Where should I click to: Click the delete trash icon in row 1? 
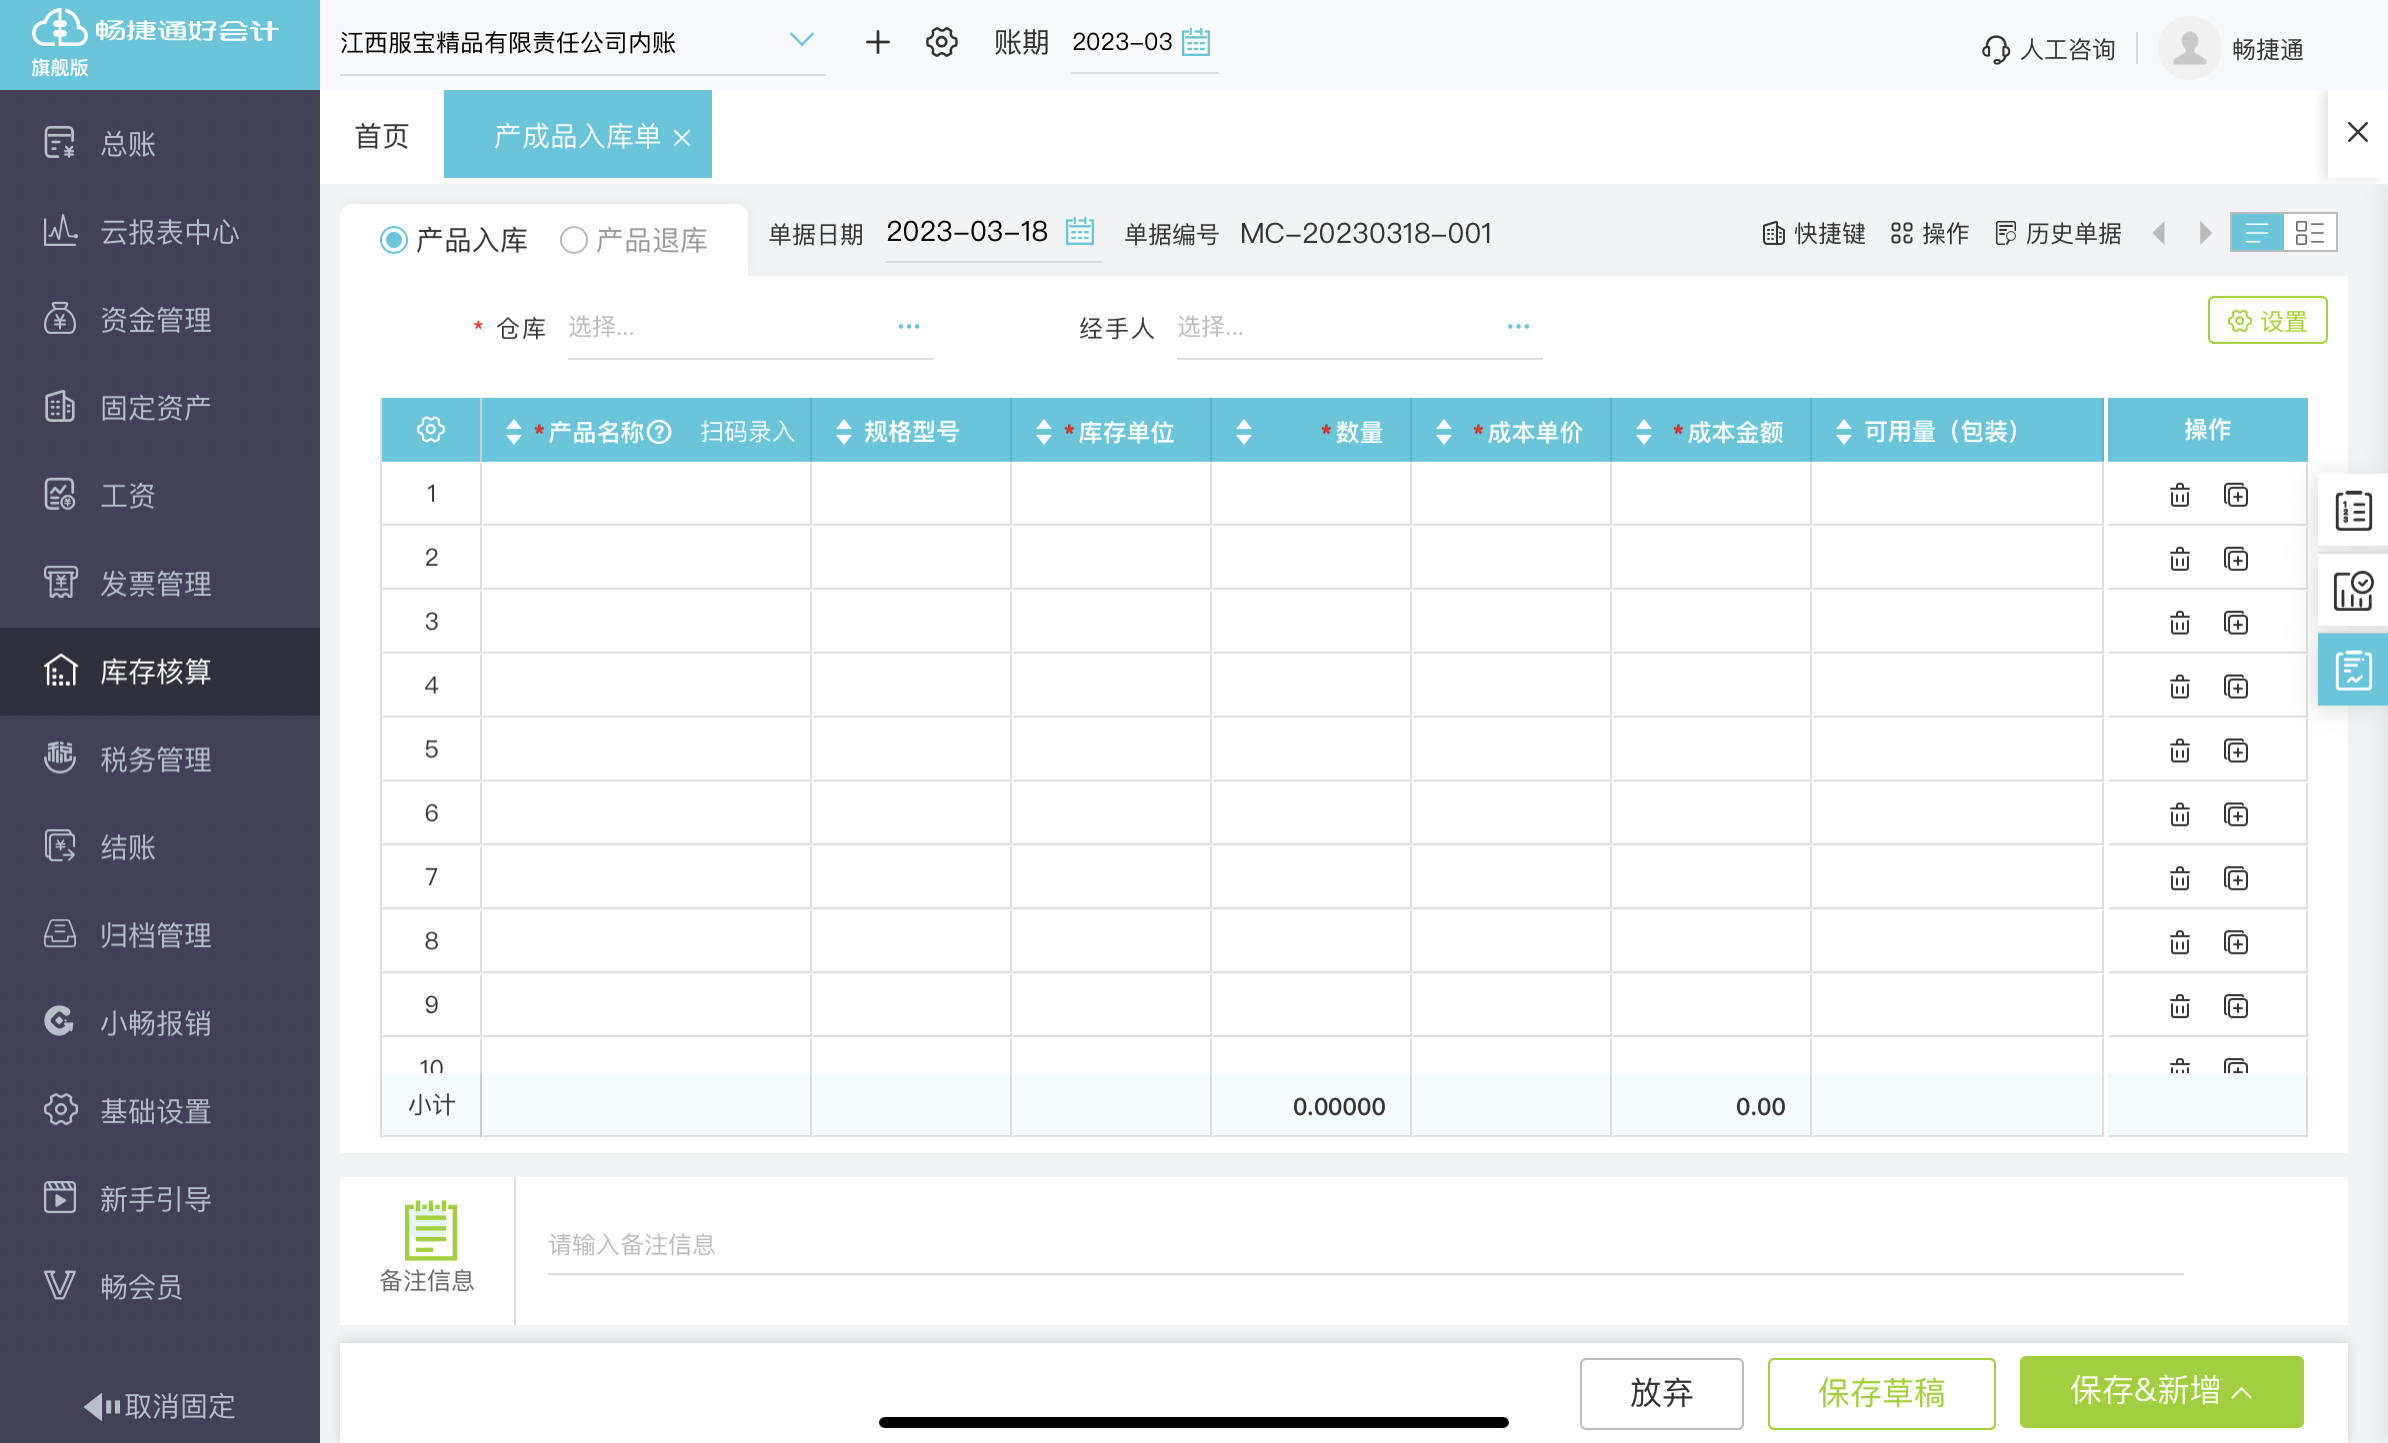pyautogui.click(x=2182, y=495)
